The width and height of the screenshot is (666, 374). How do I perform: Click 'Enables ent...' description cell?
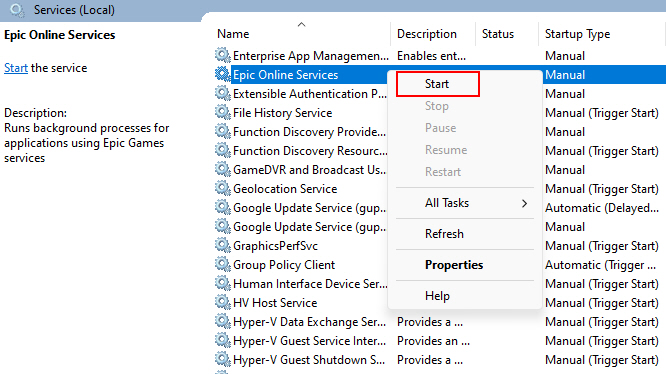point(432,56)
